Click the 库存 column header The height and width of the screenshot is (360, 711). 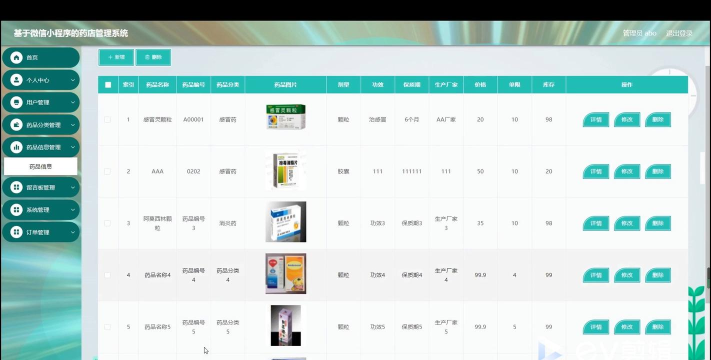tap(549, 85)
